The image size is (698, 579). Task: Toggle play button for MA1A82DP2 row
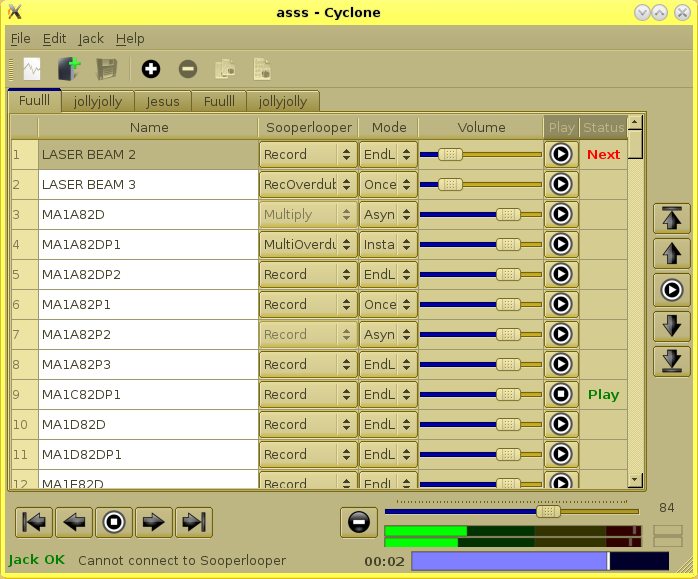(561, 274)
